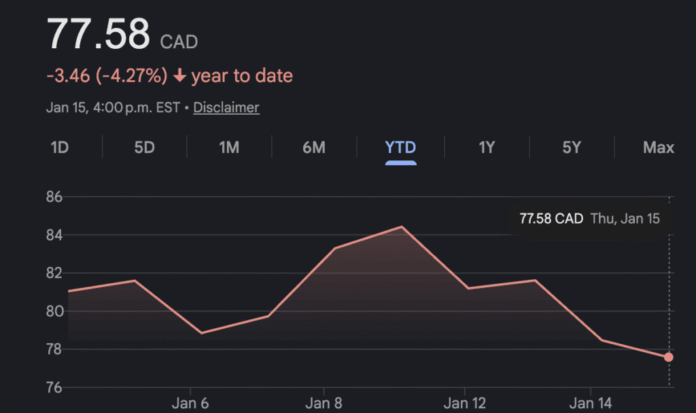Click the chart endpoint dot for Jan 15
This screenshot has height=413, width=696.
(668, 357)
